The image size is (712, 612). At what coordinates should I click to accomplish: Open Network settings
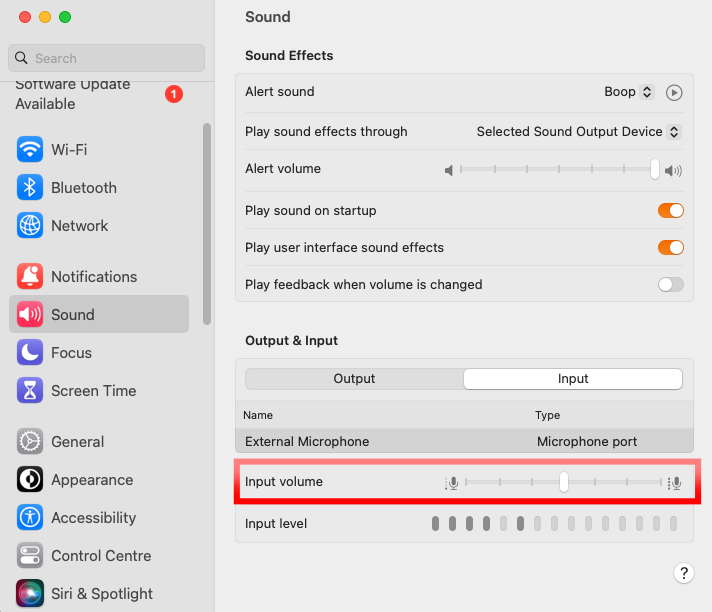(99, 226)
